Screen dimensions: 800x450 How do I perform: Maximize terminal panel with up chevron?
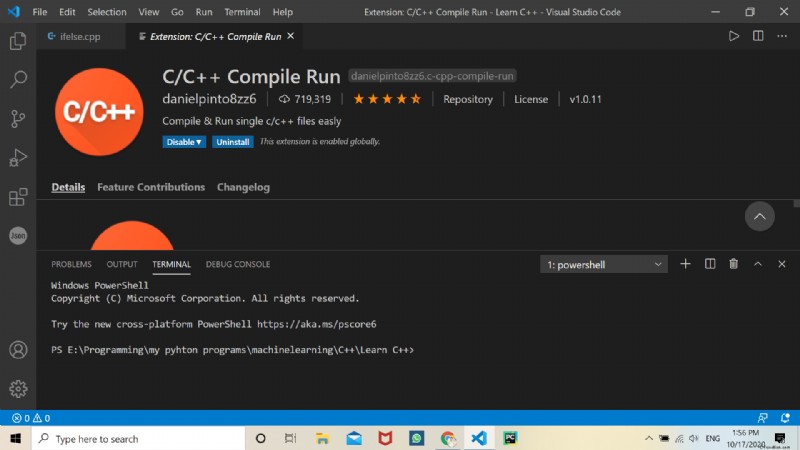tap(757, 264)
